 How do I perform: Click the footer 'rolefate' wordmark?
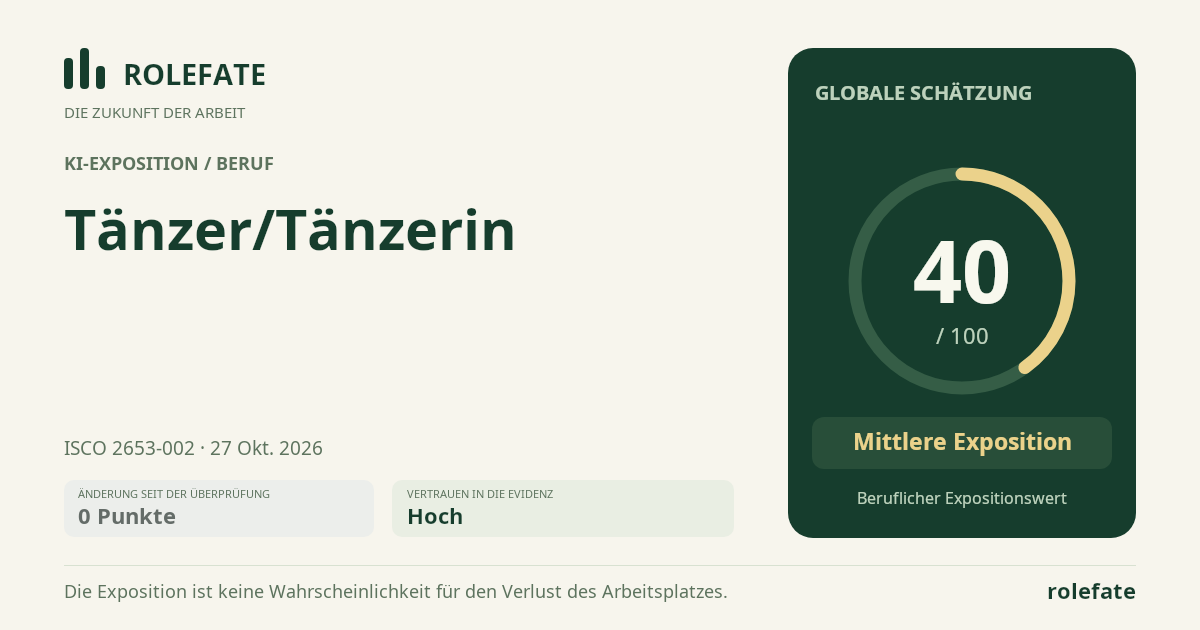(1091, 592)
